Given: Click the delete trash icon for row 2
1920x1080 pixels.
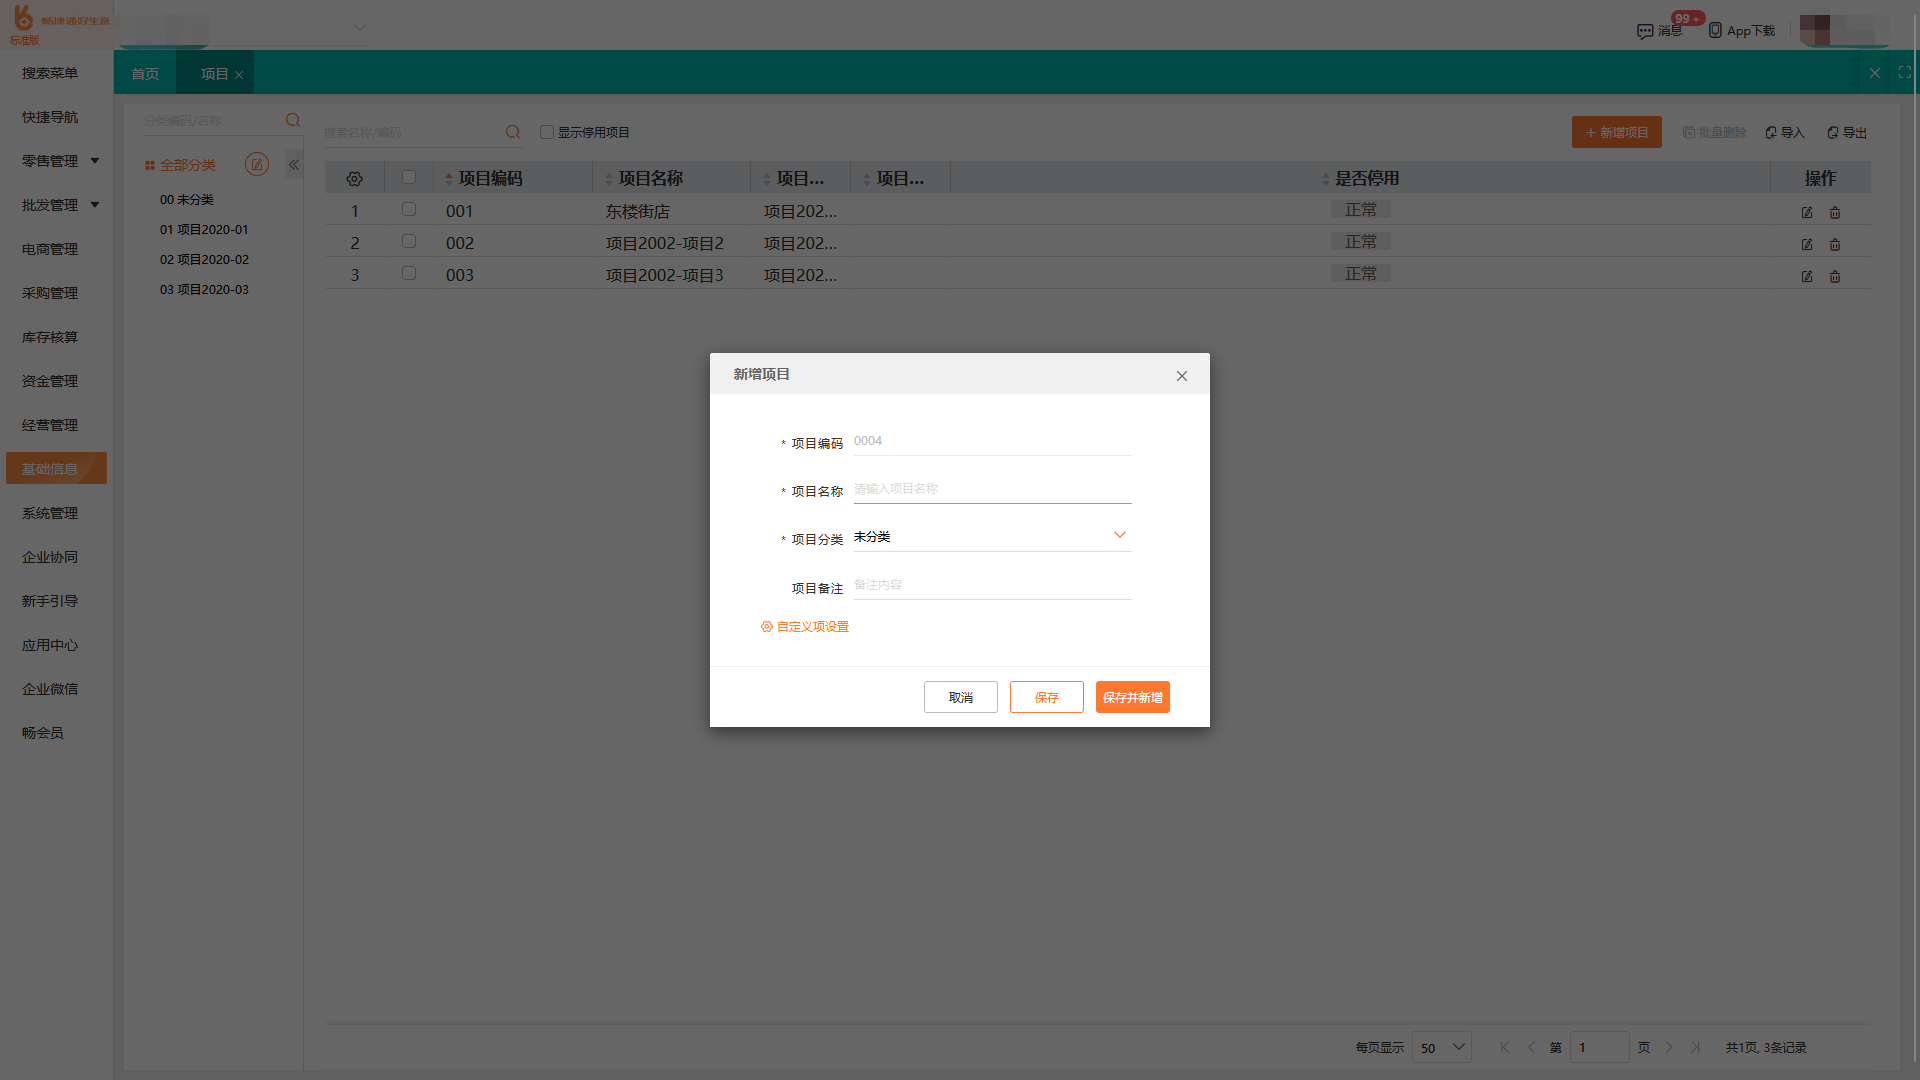Looking at the screenshot, I should pyautogui.click(x=1836, y=243).
